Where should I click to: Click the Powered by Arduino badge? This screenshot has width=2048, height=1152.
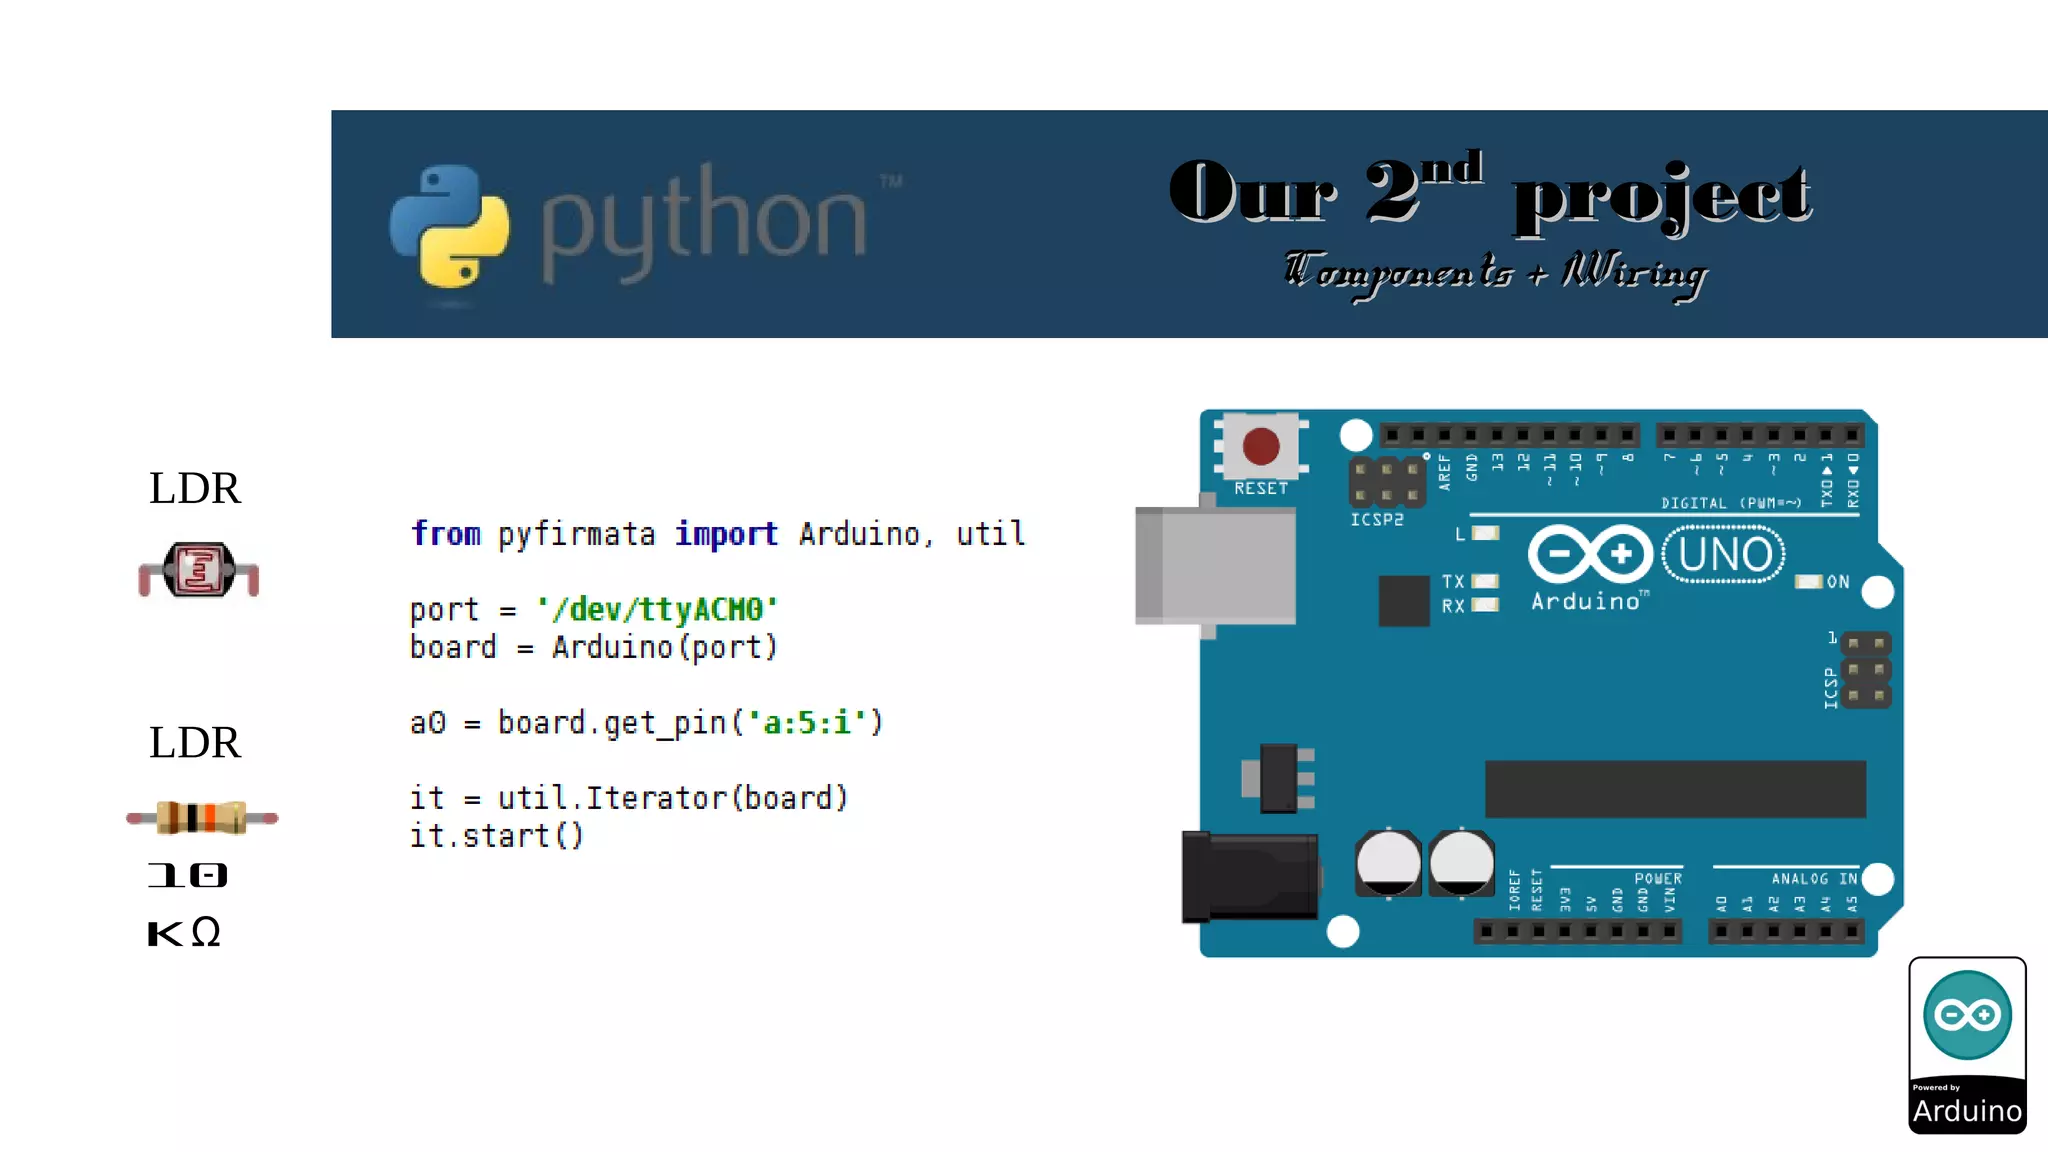coord(1966,1045)
